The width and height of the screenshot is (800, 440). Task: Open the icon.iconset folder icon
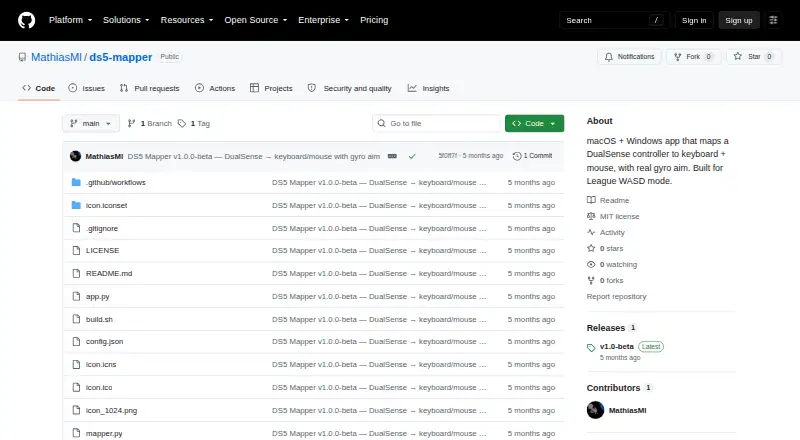point(76,205)
